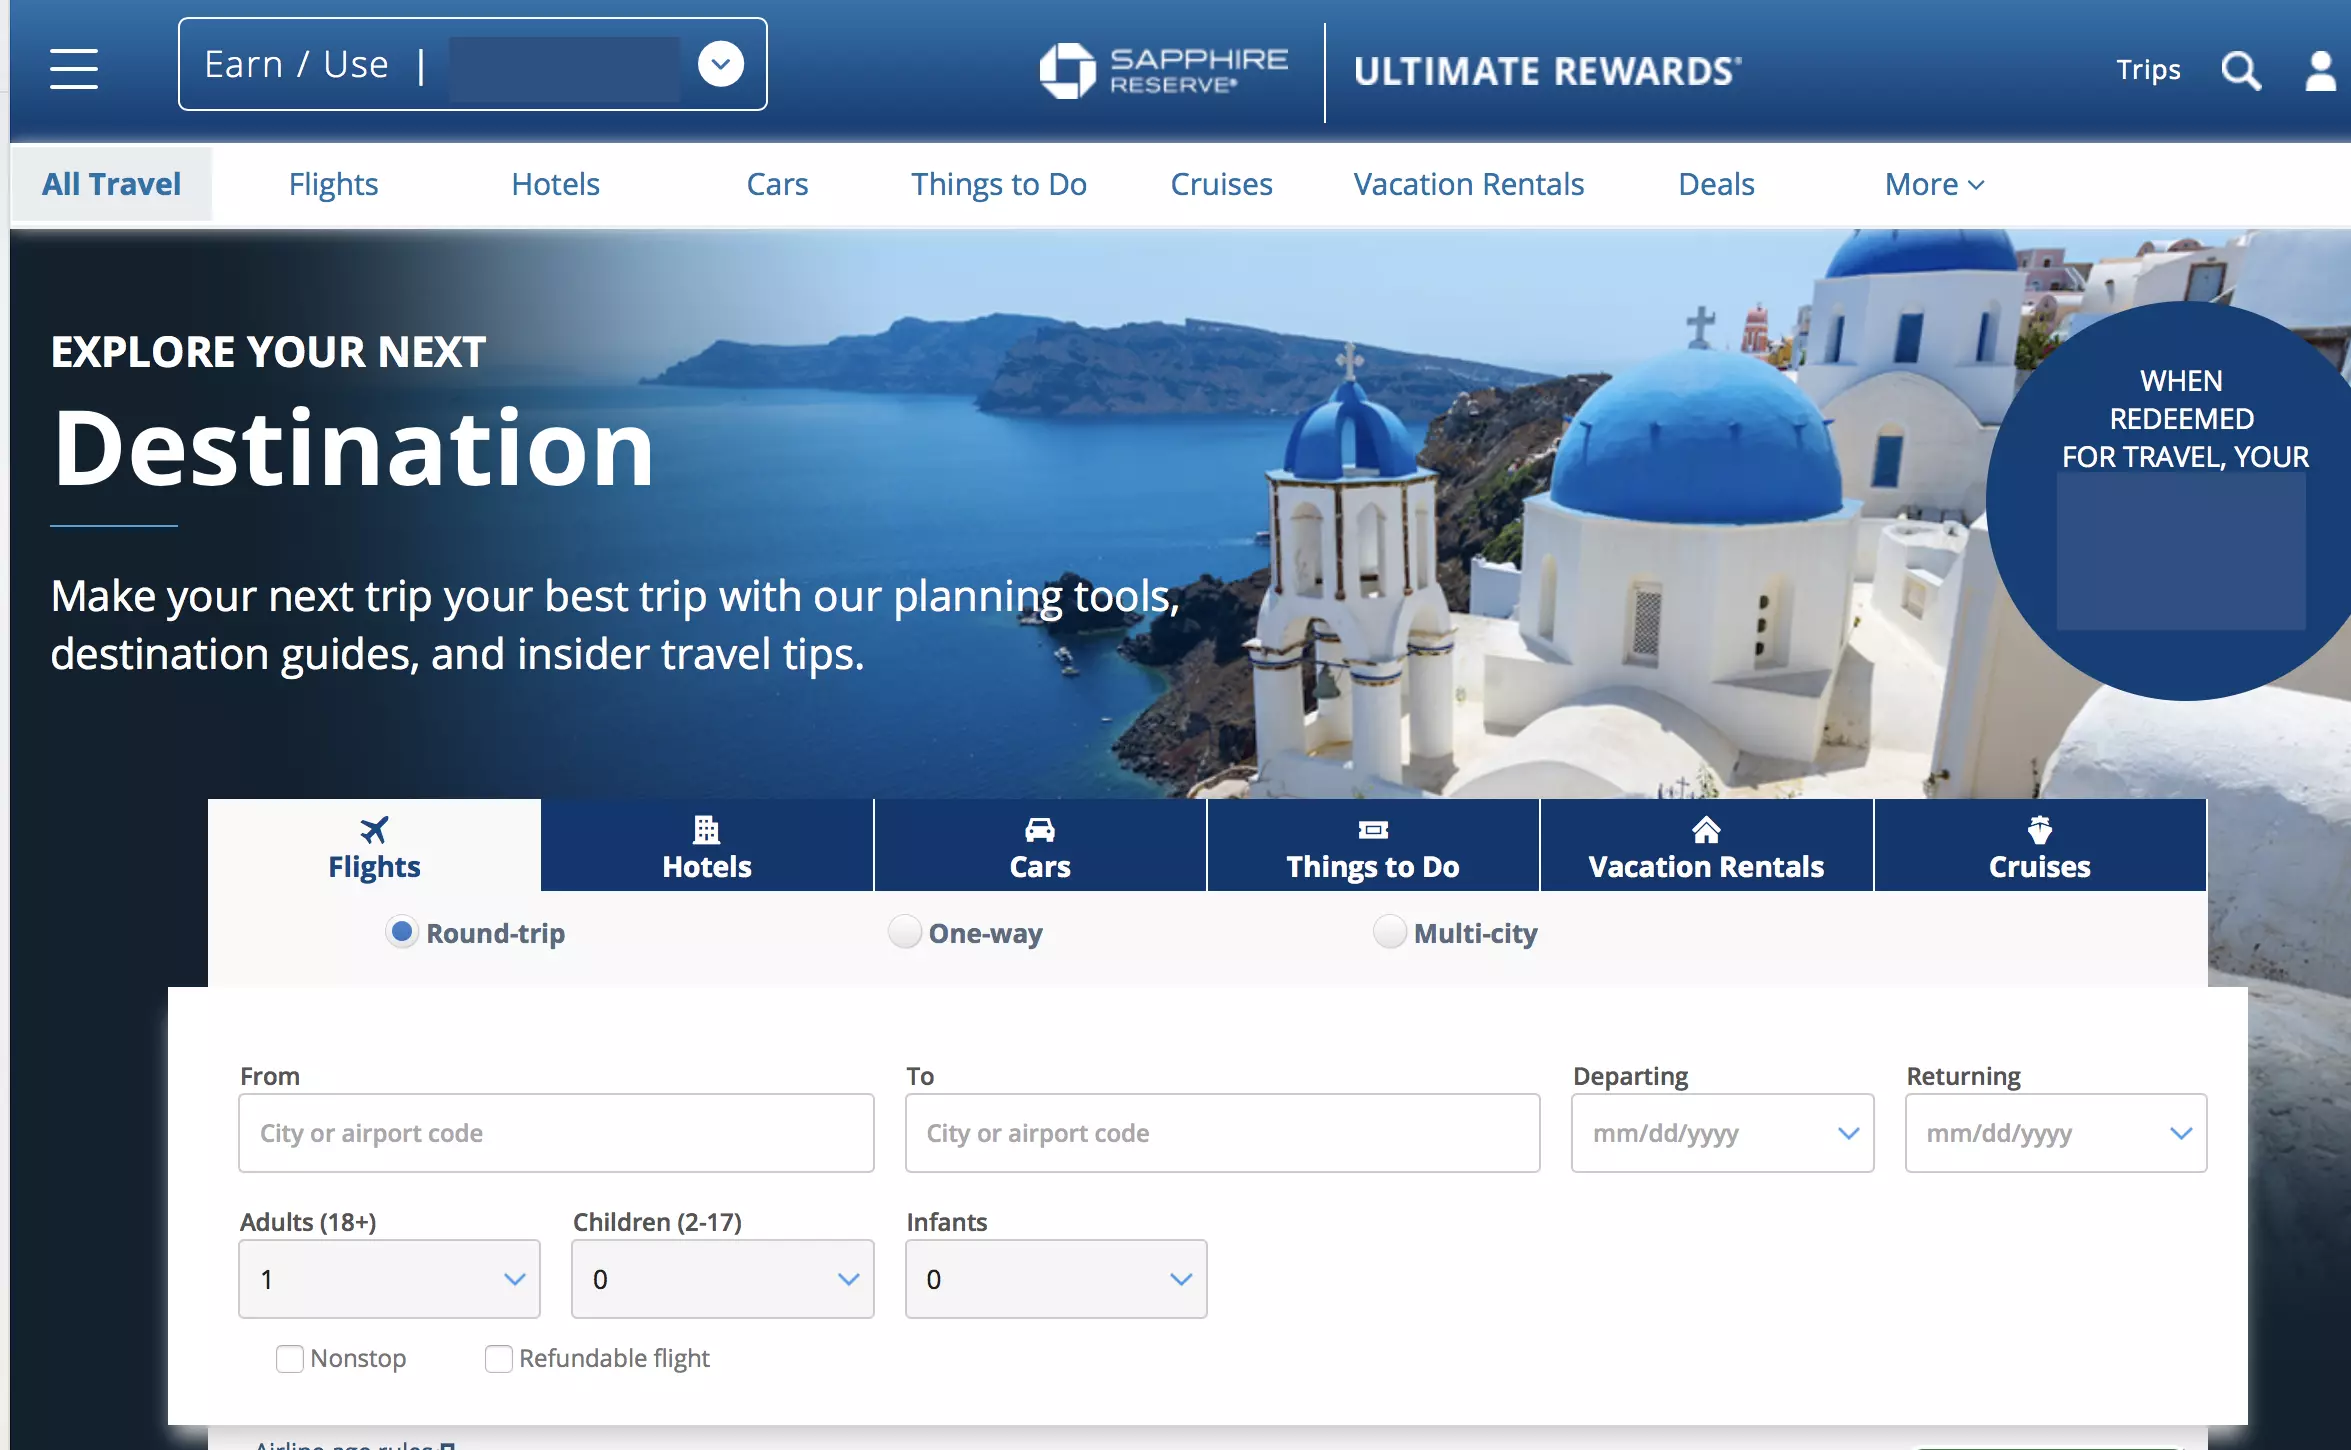Click the Cruises tab icon
Viewport: 2351px width, 1450px height.
point(2037,830)
